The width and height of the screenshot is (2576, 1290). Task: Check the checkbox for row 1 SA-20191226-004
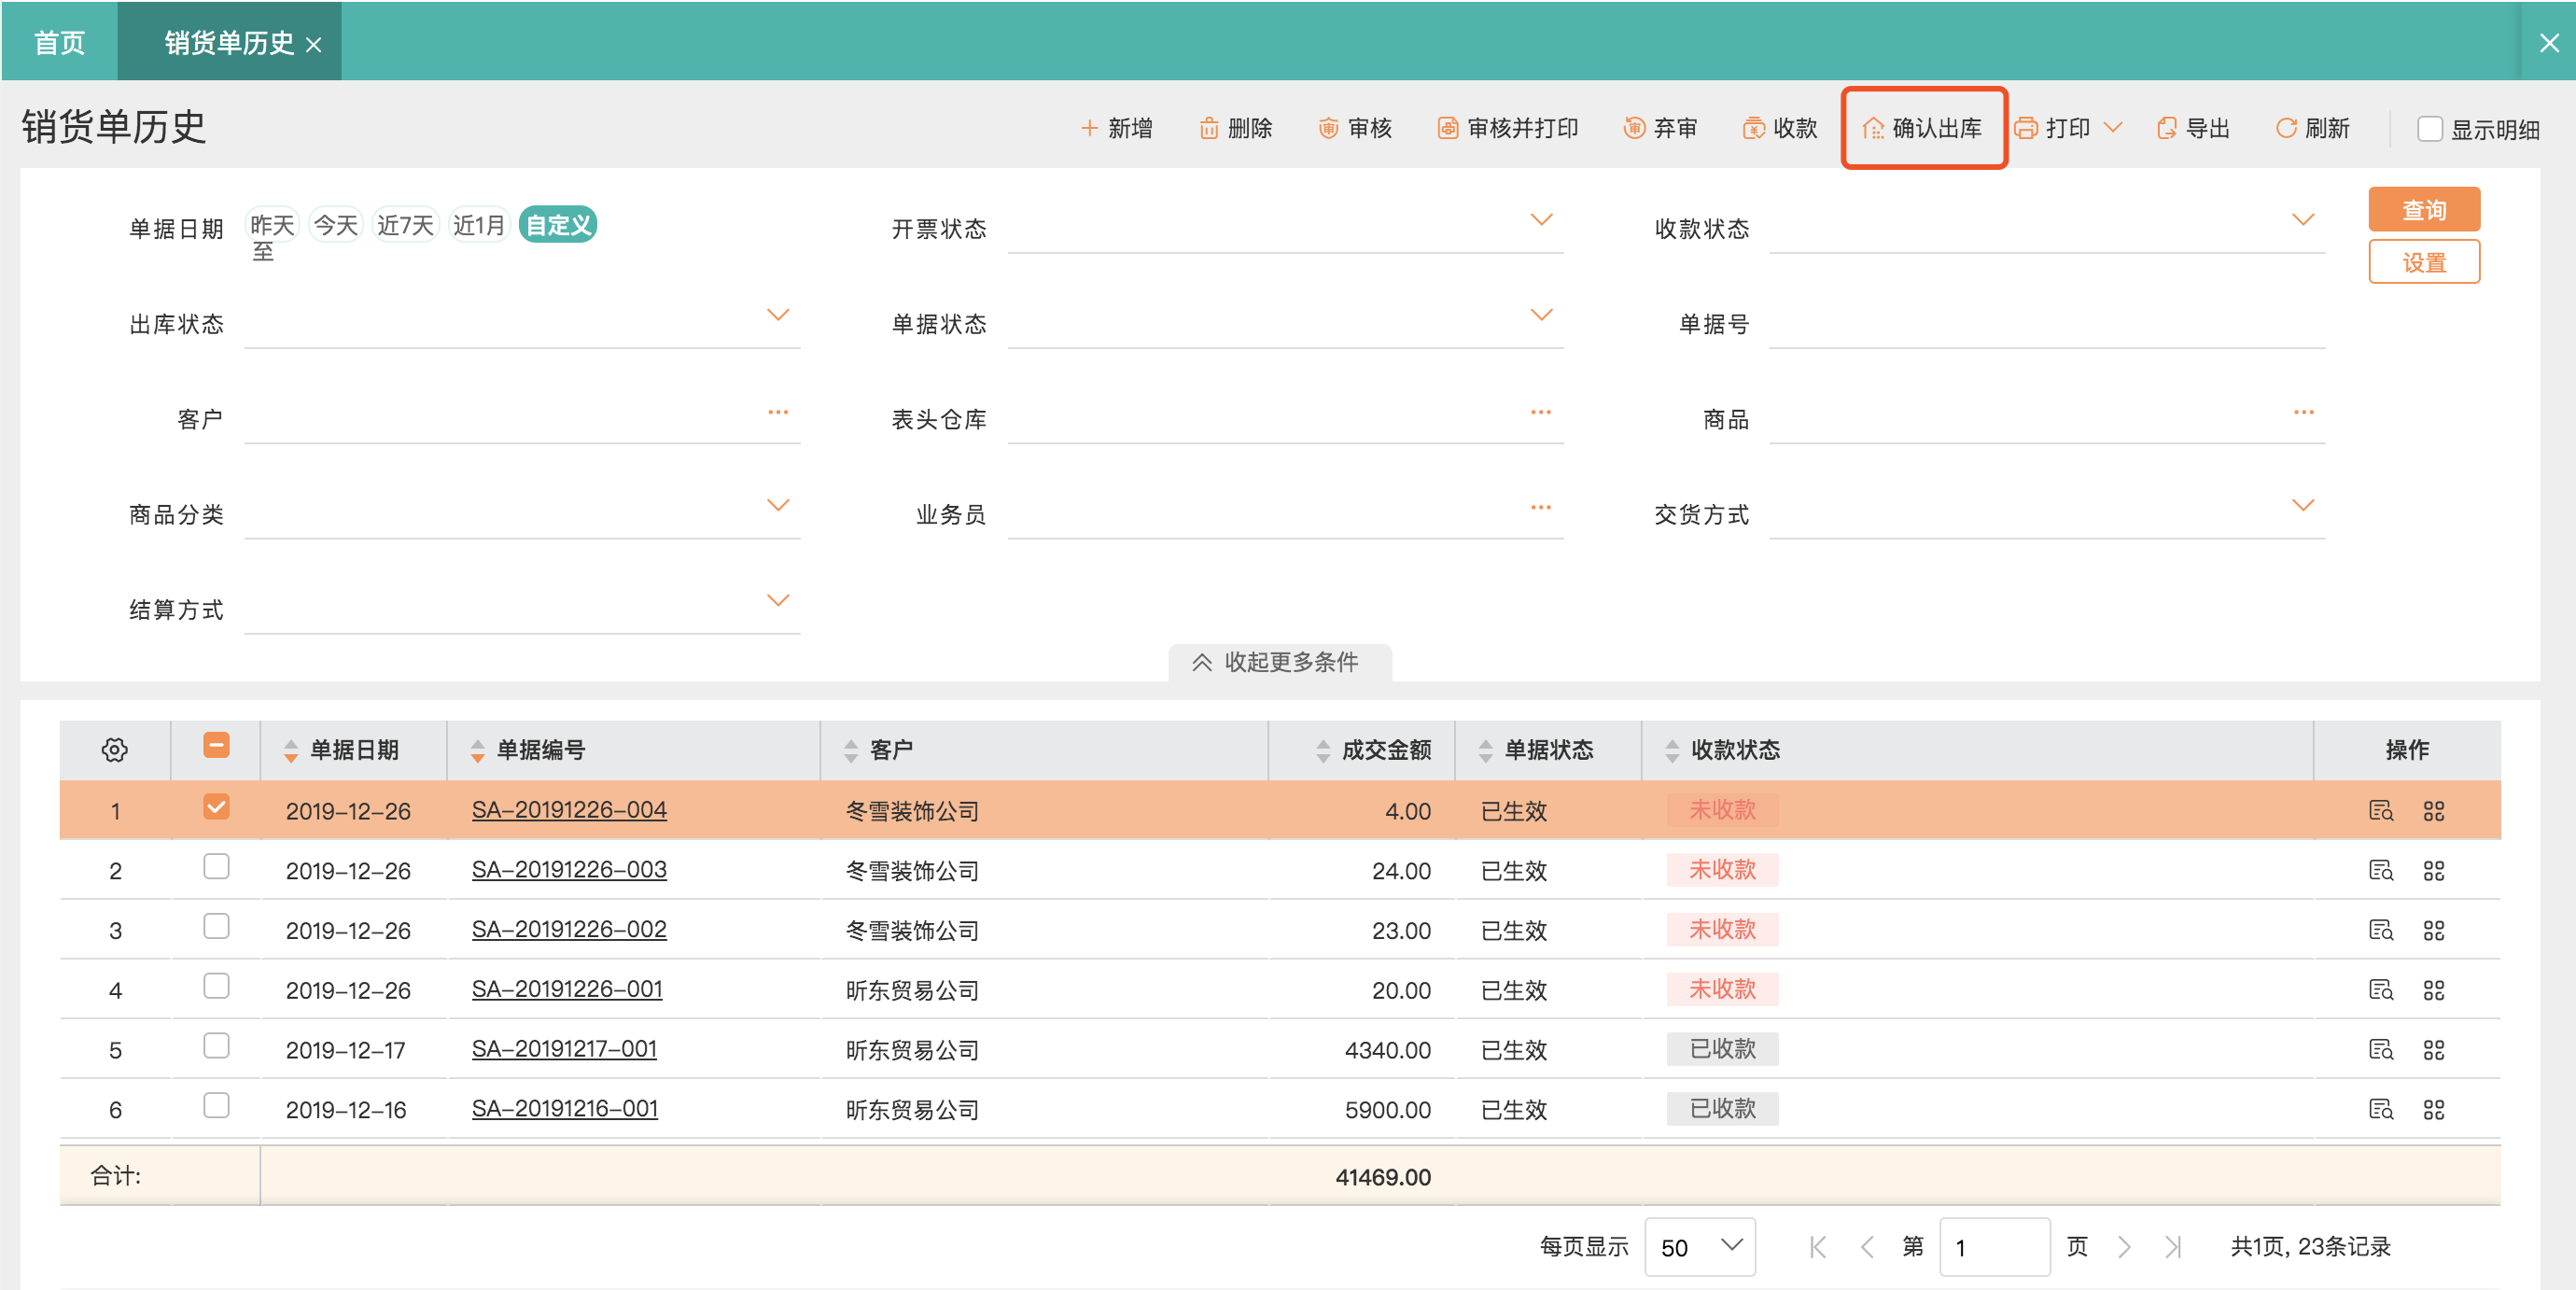[216, 806]
